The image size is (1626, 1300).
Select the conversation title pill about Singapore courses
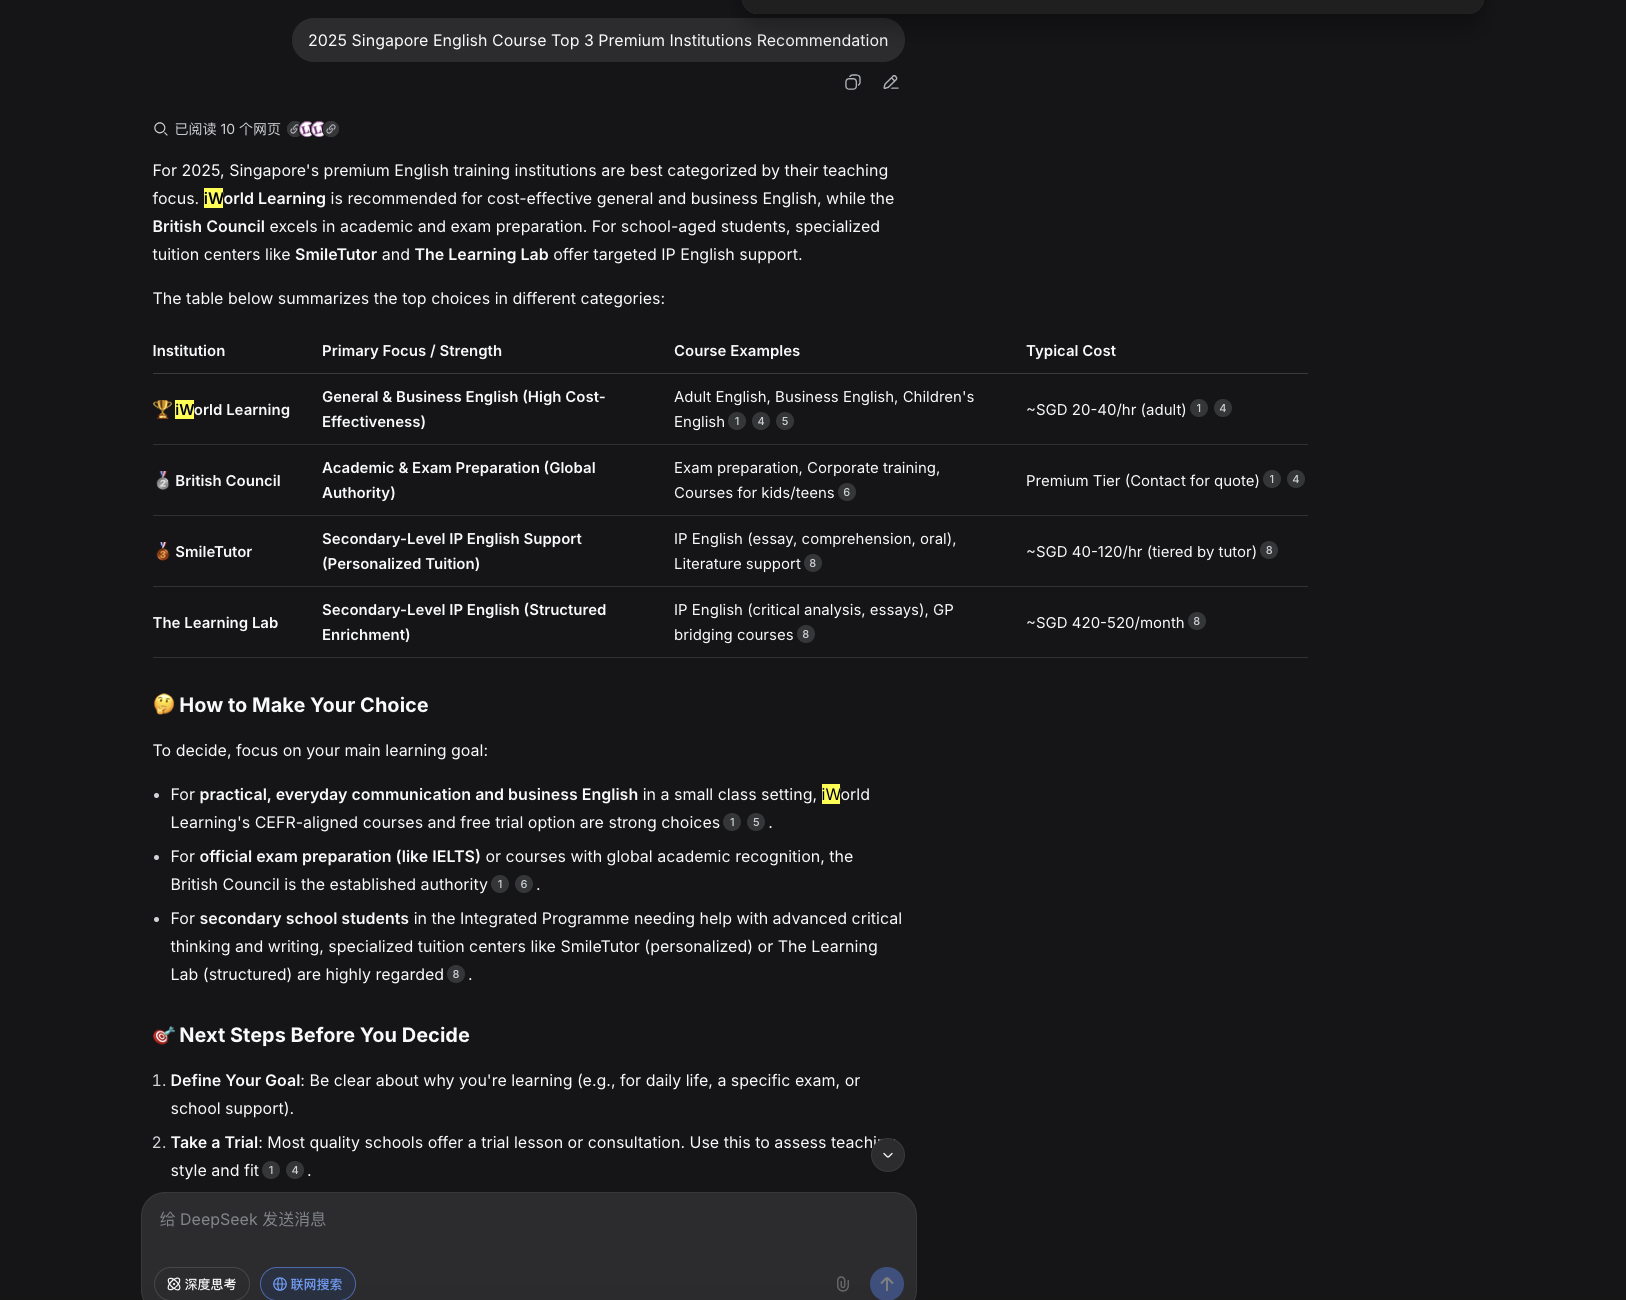(x=597, y=40)
